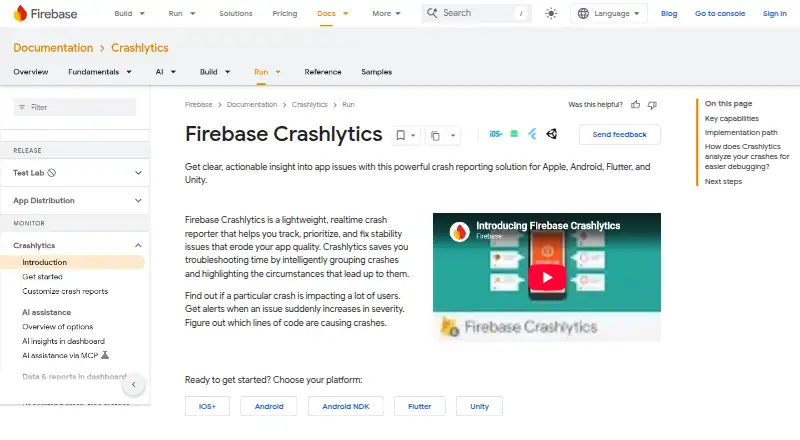Click the small Run breadcrumb link

[348, 105]
